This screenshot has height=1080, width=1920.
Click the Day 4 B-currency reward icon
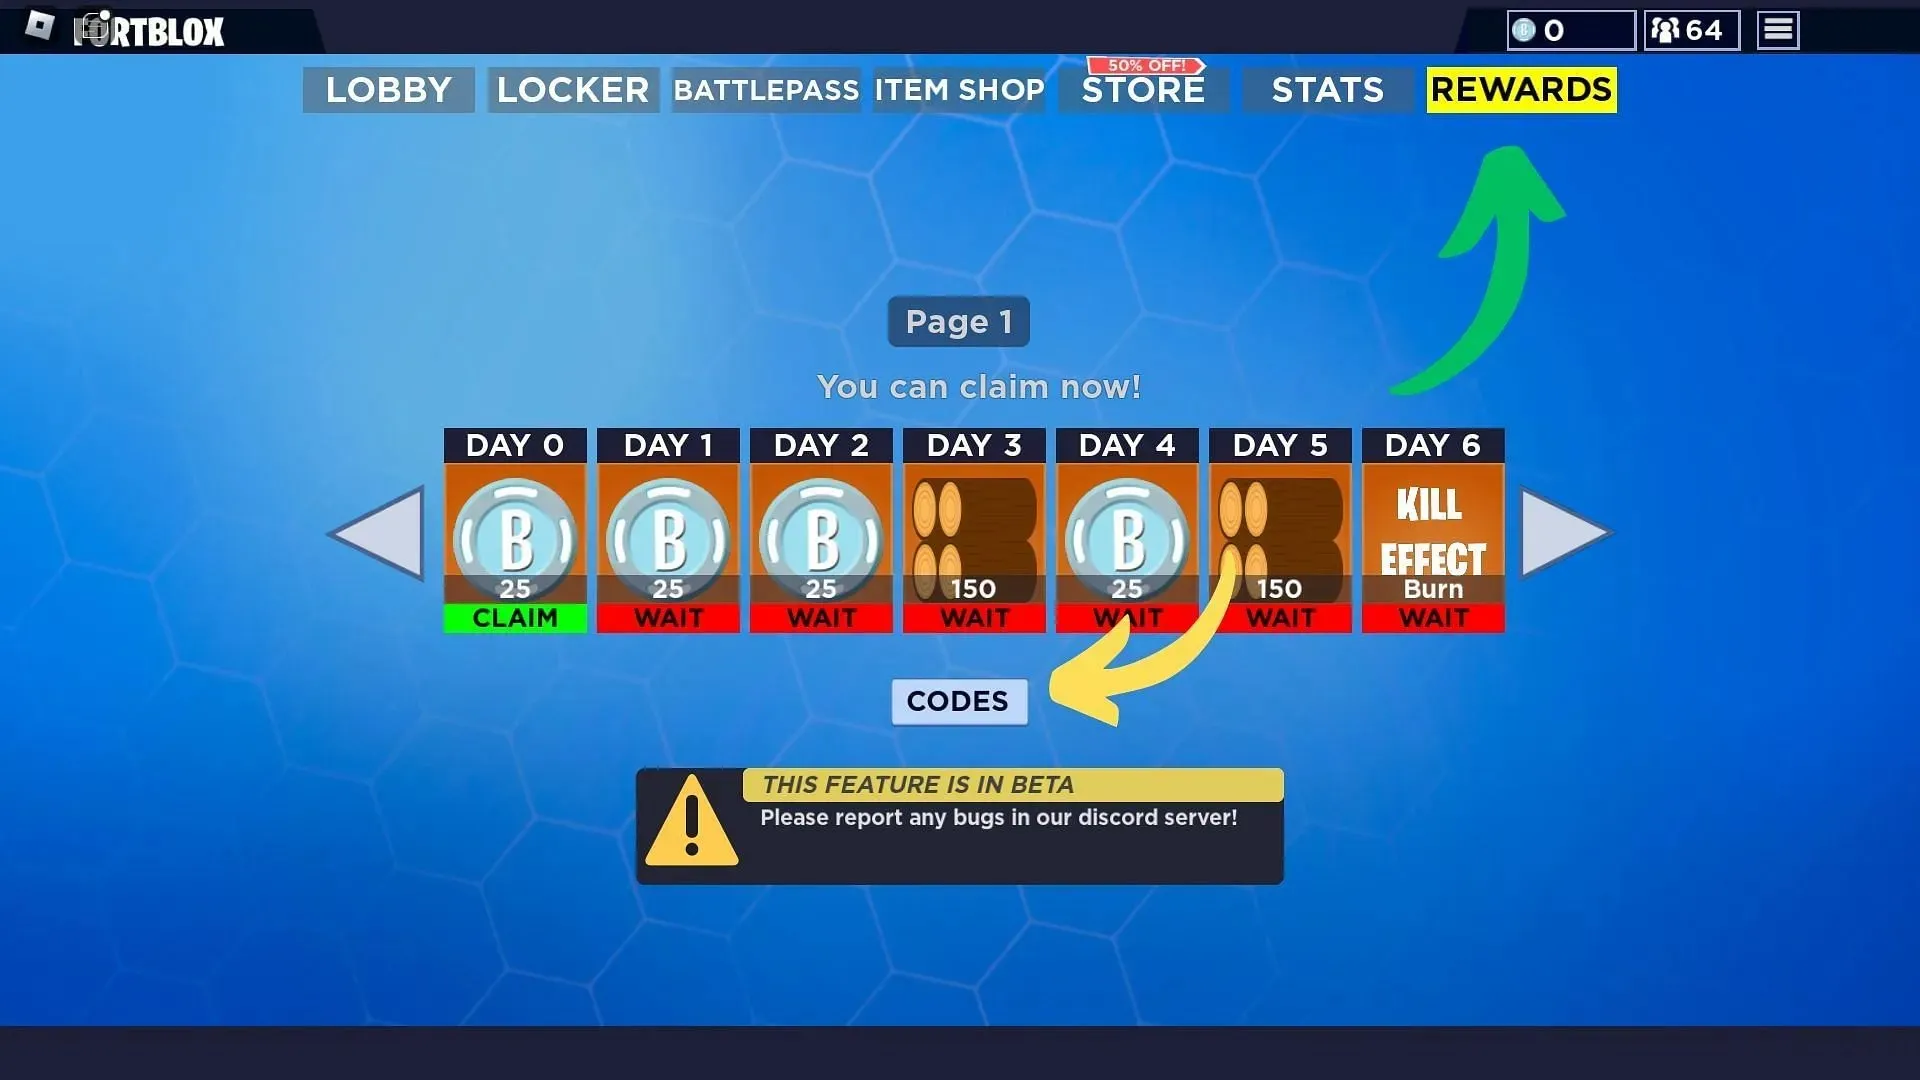[x=1127, y=534]
